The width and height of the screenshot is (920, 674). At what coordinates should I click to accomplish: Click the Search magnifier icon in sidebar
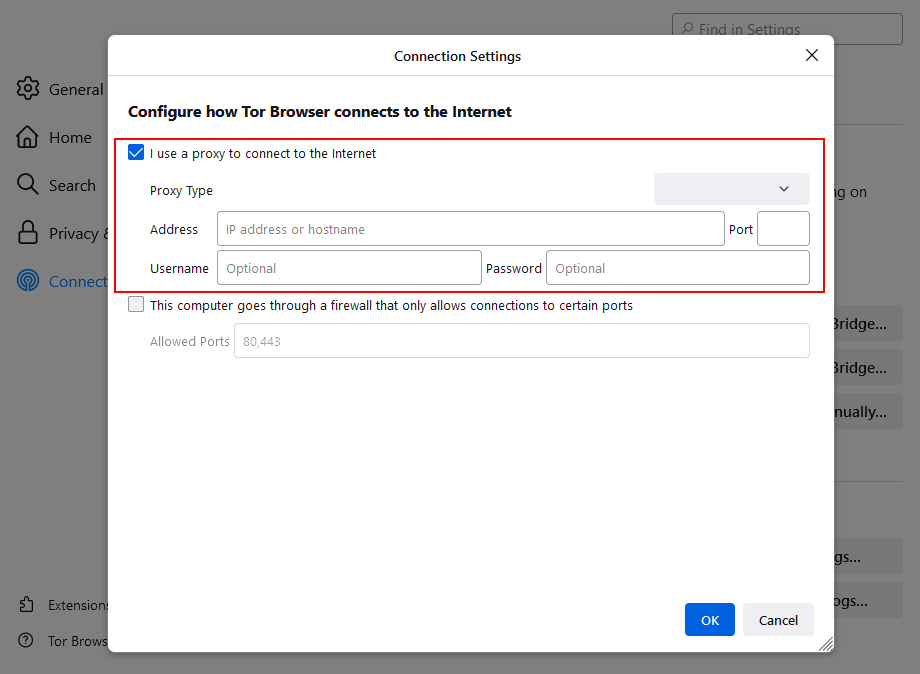[28, 185]
